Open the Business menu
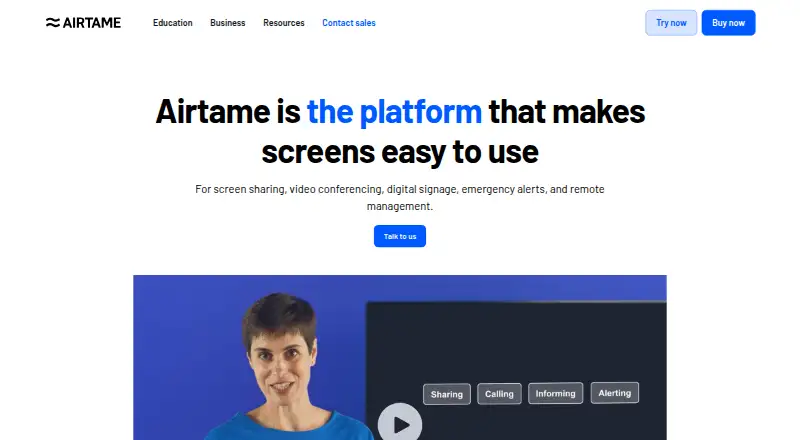This screenshot has width=800, height=440. [x=228, y=23]
